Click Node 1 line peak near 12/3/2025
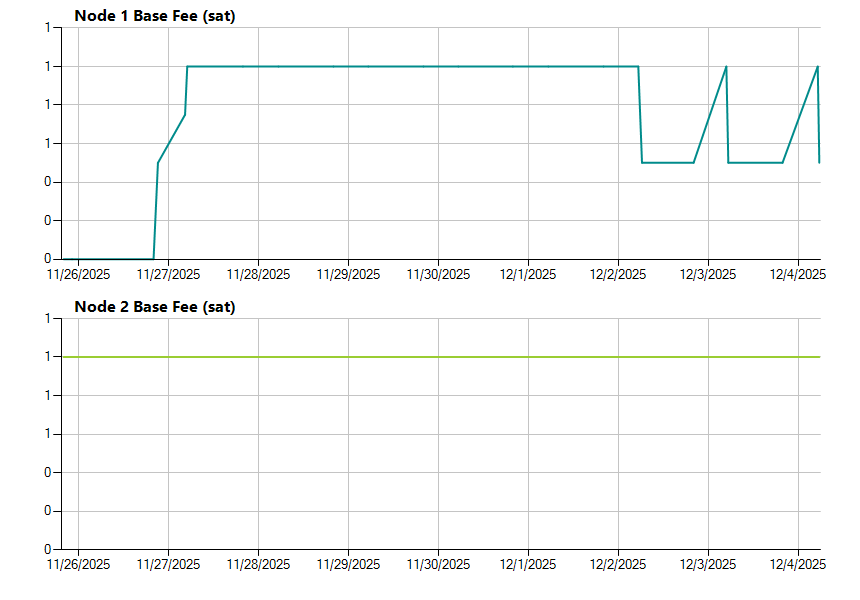Viewport: 860px width, 600px height. coord(725,67)
